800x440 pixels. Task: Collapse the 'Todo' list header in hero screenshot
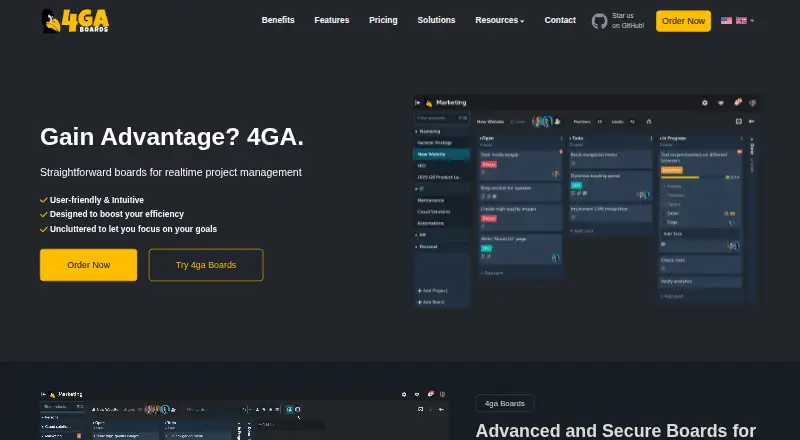point(577,138)
